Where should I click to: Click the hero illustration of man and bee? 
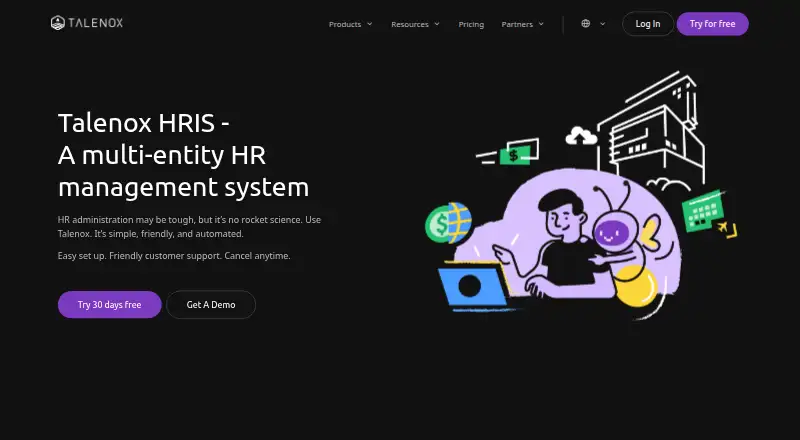coord(581,195)
